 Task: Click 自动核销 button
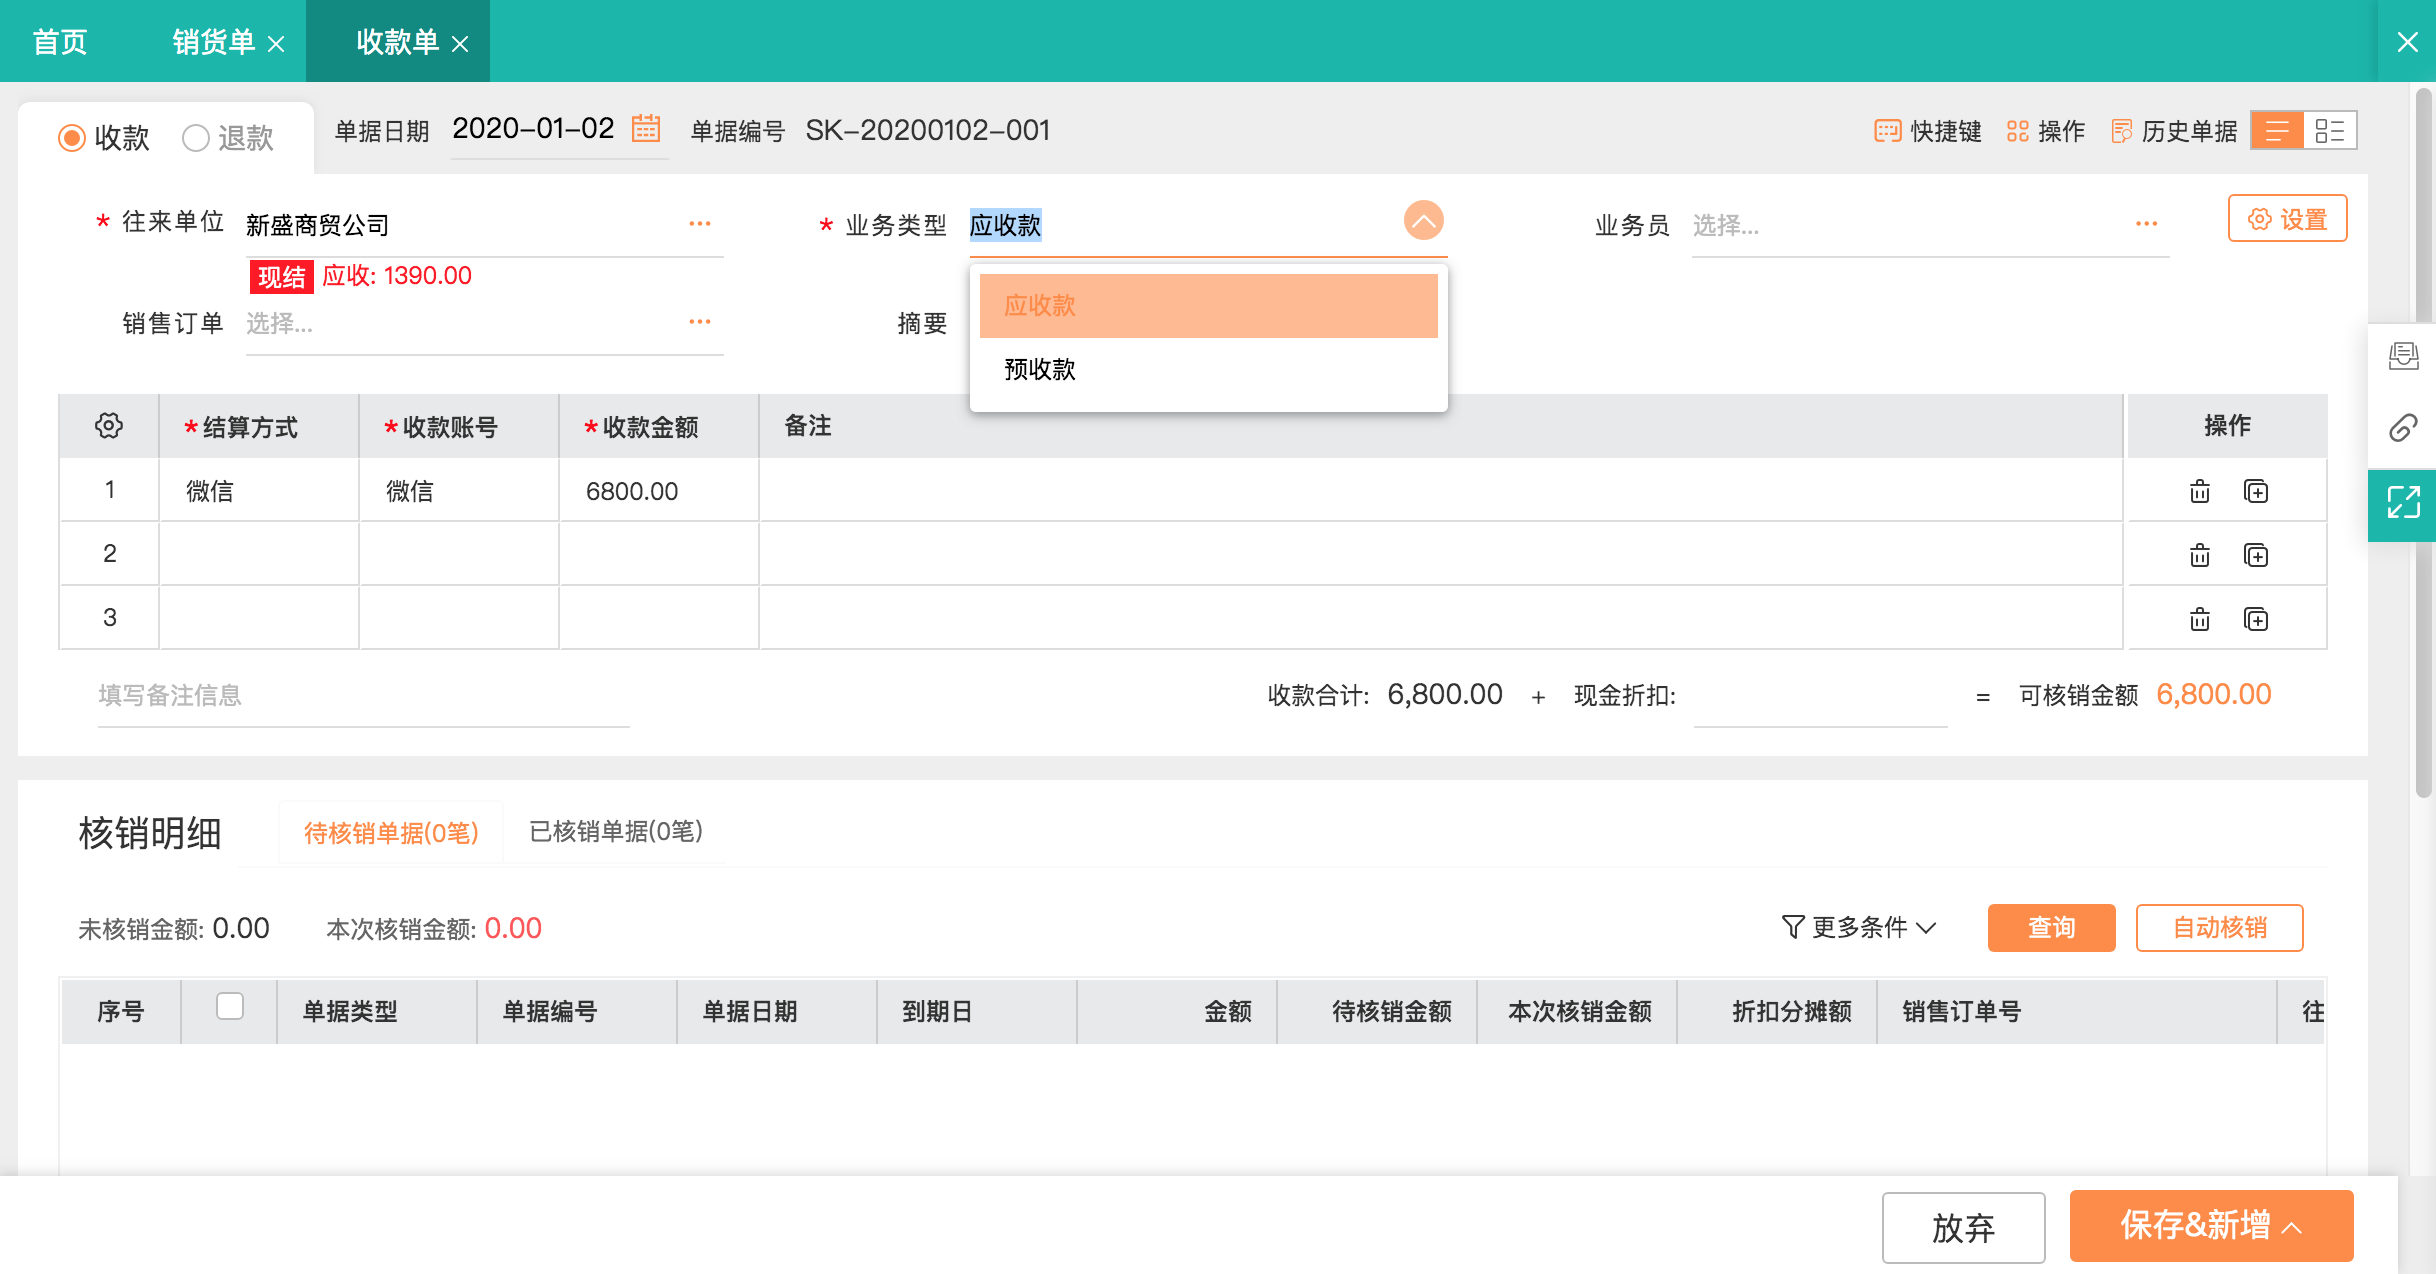point(2222,928)
